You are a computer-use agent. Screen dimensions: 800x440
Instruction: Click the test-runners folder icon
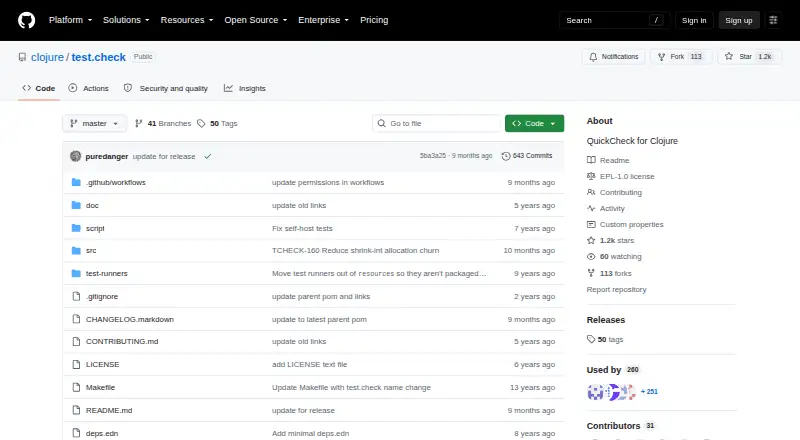pos(76,274)
